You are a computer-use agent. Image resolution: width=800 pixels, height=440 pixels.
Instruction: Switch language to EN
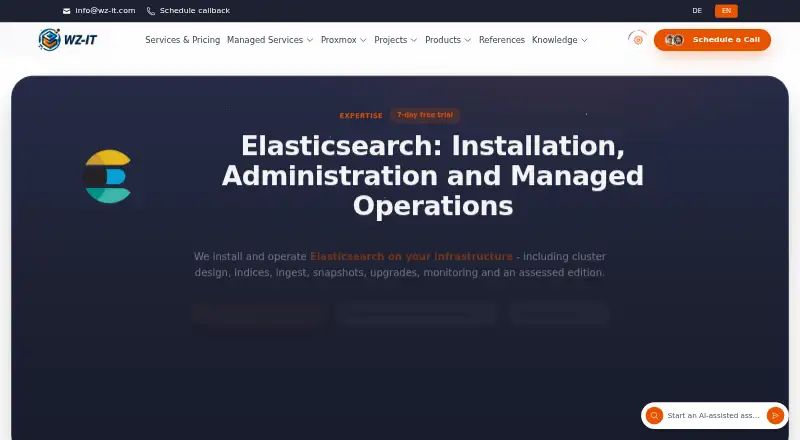point(726,11)
